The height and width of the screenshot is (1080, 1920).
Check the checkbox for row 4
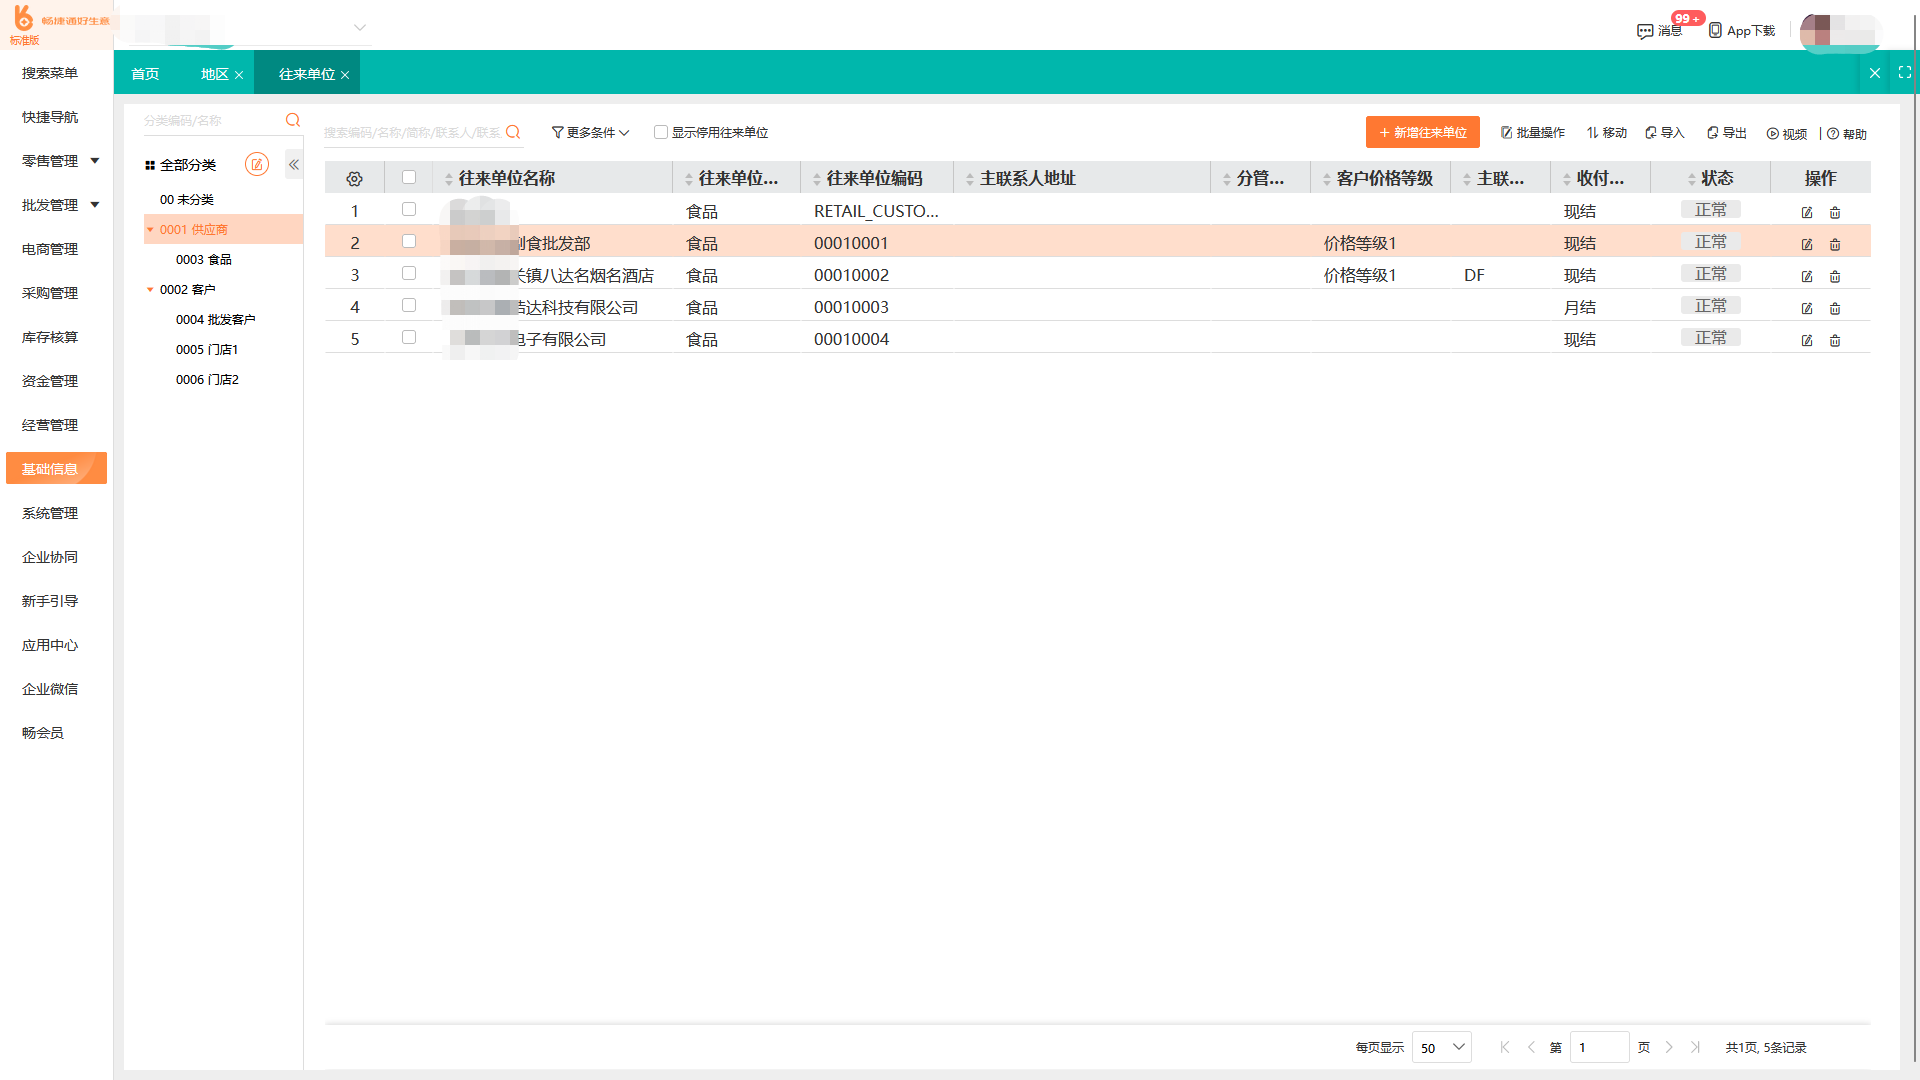410,305
